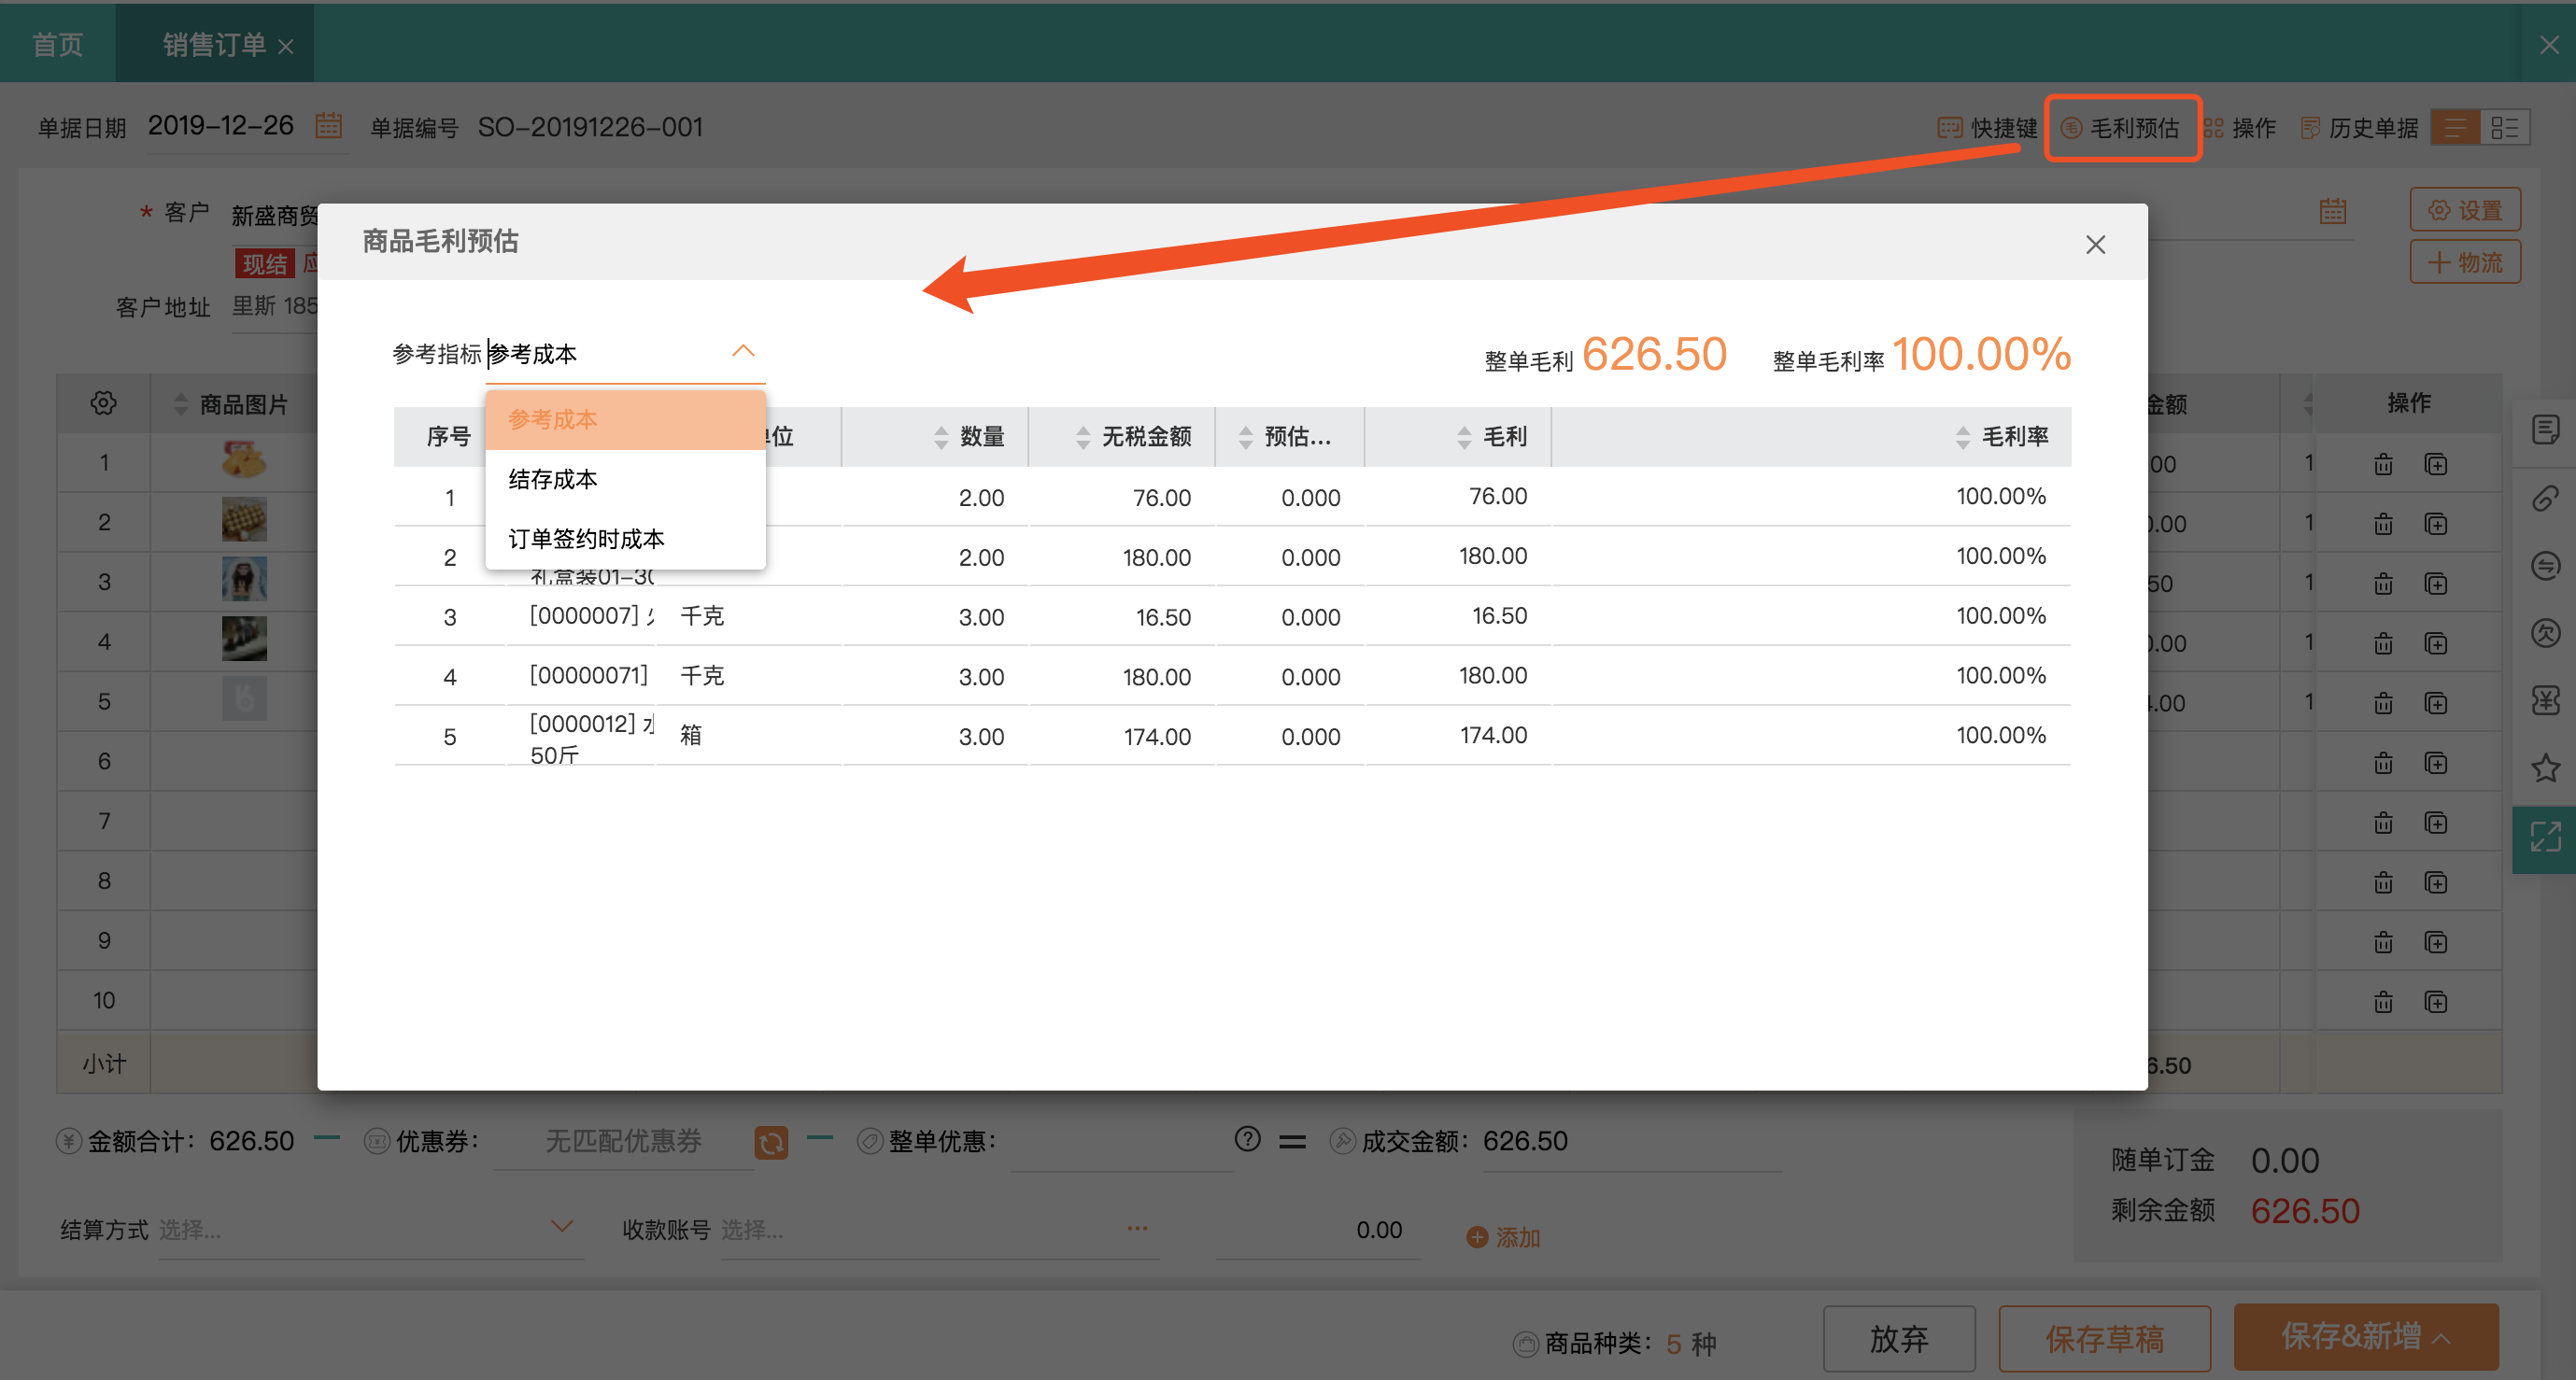Screen dimensions: 2576x1380
Task: Select 结存成本 from cost reference dropdown
Action: point(554,479)
